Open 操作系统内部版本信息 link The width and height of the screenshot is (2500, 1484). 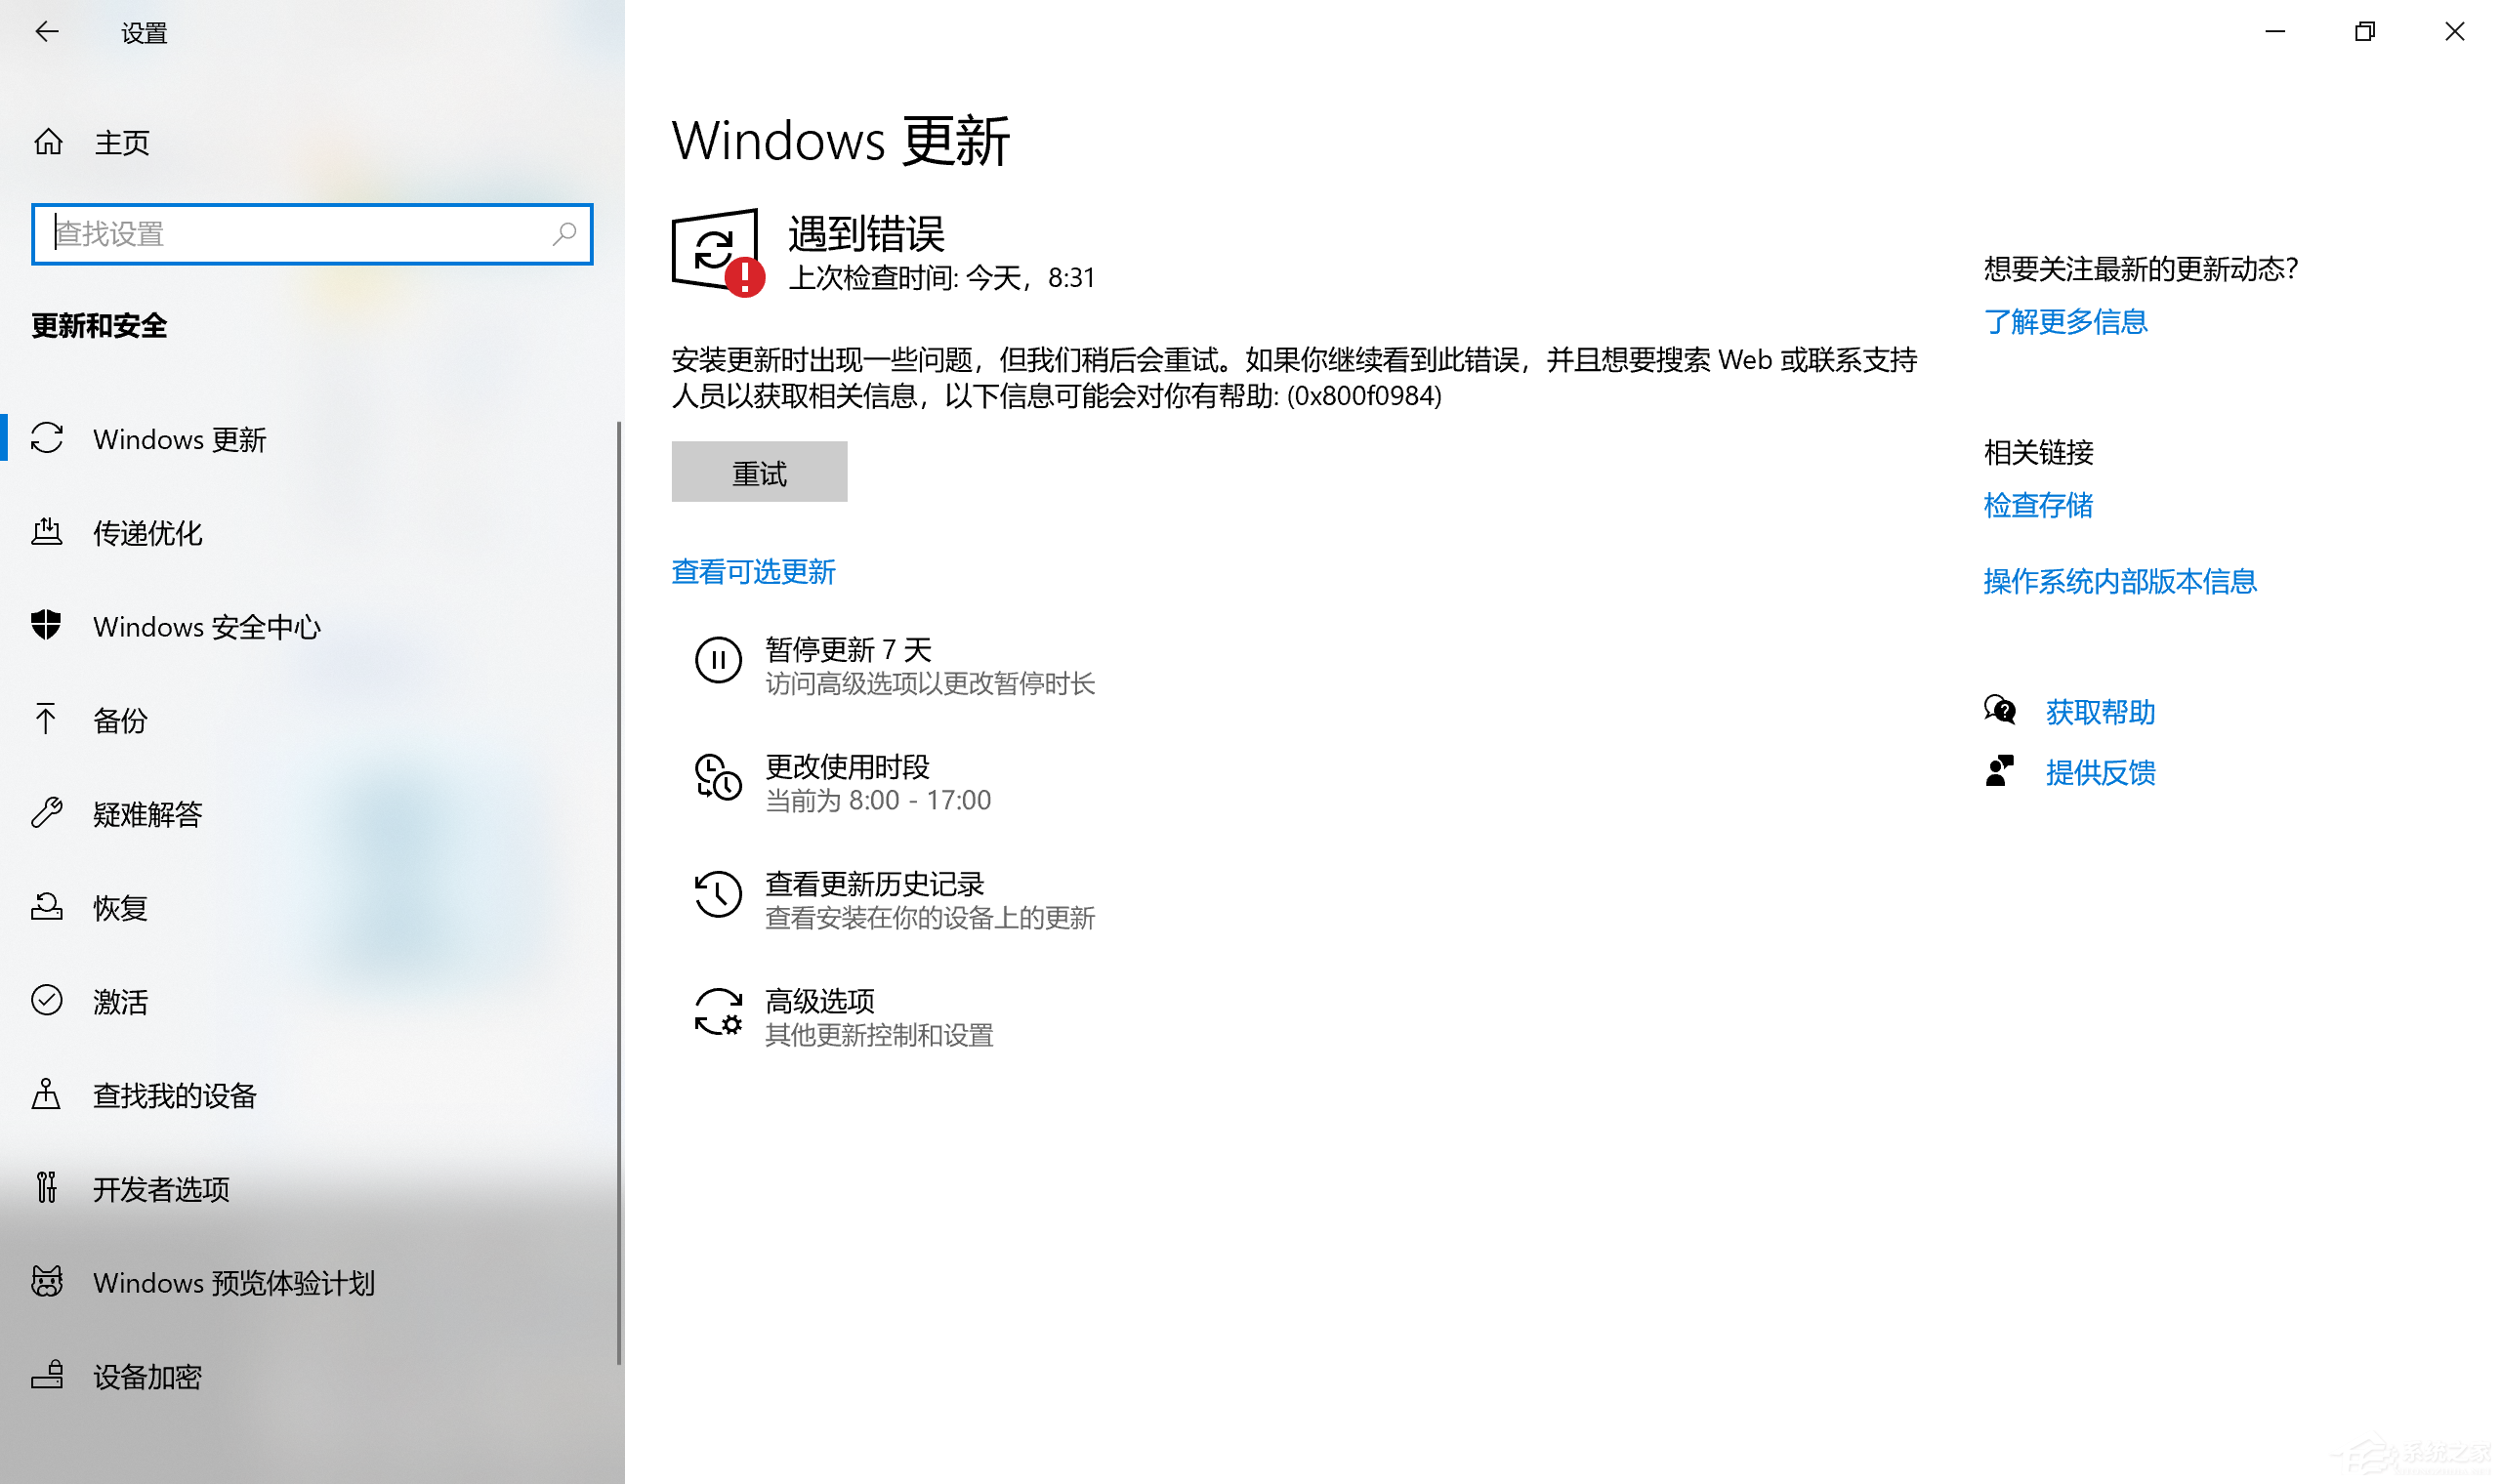[x=2119, y=580]
